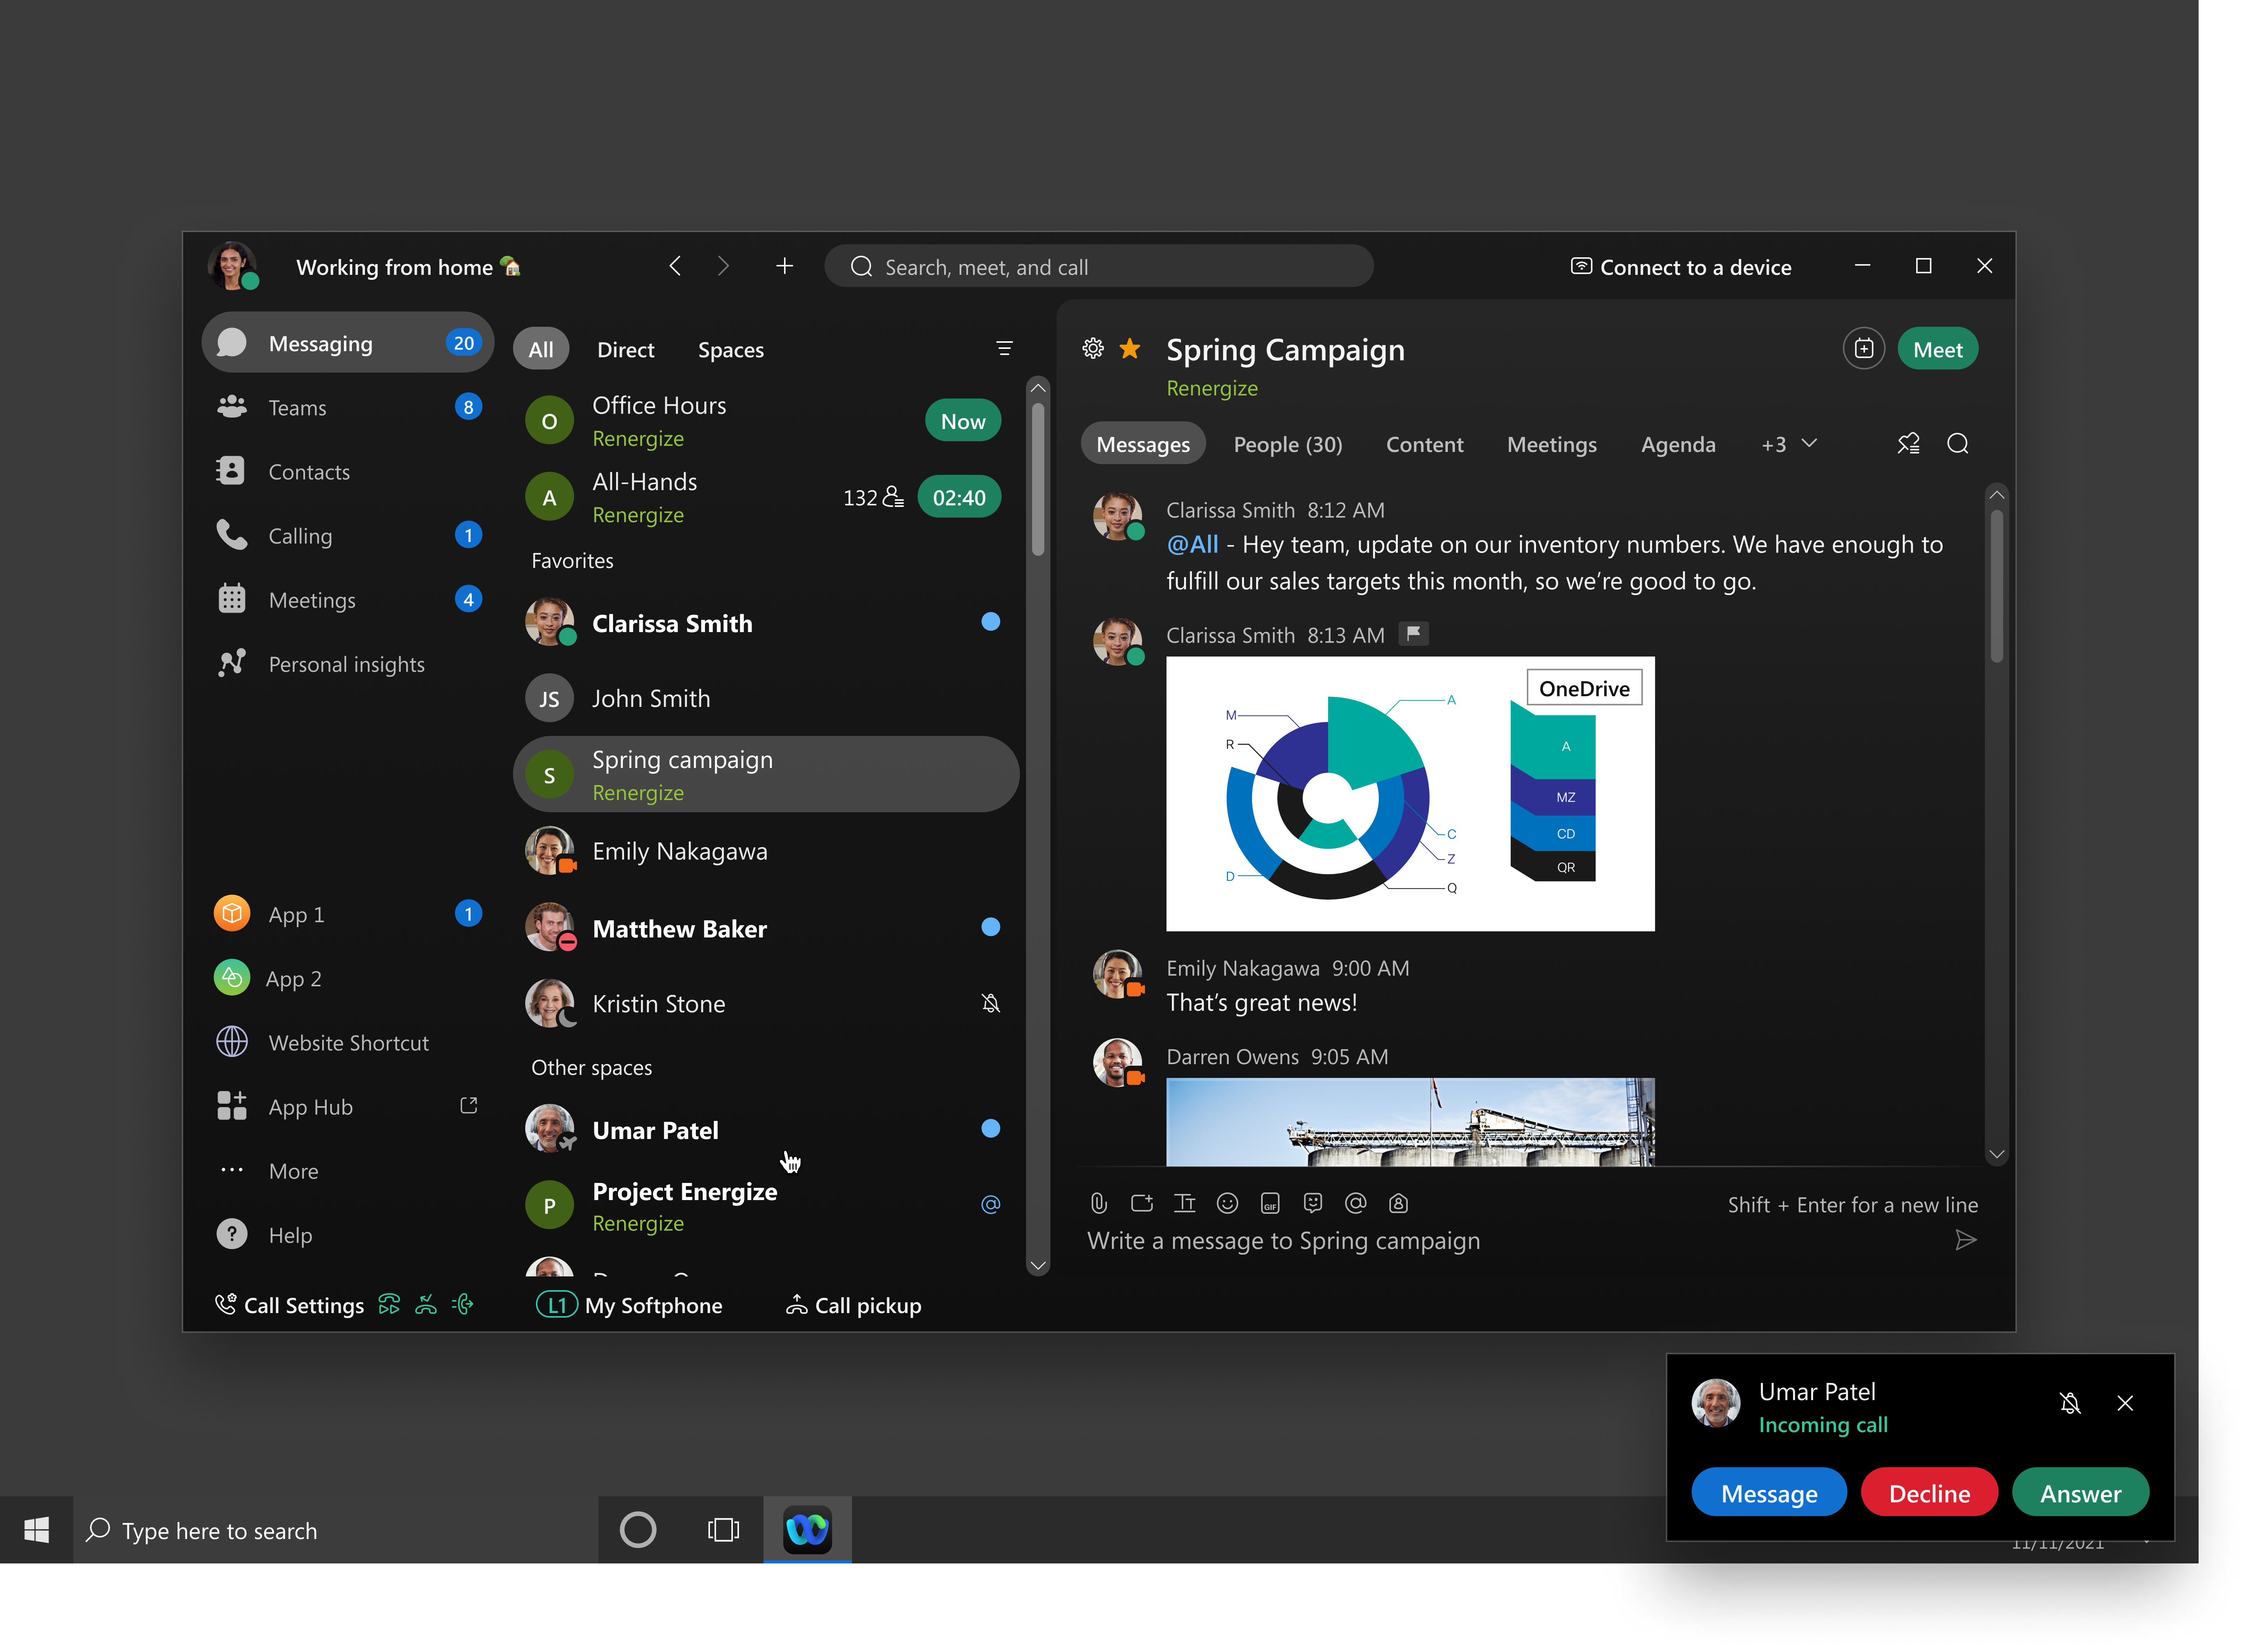Open text formatting icon in composer
Screen dimensions: 2249x1652
(x=1184, y=1203)
